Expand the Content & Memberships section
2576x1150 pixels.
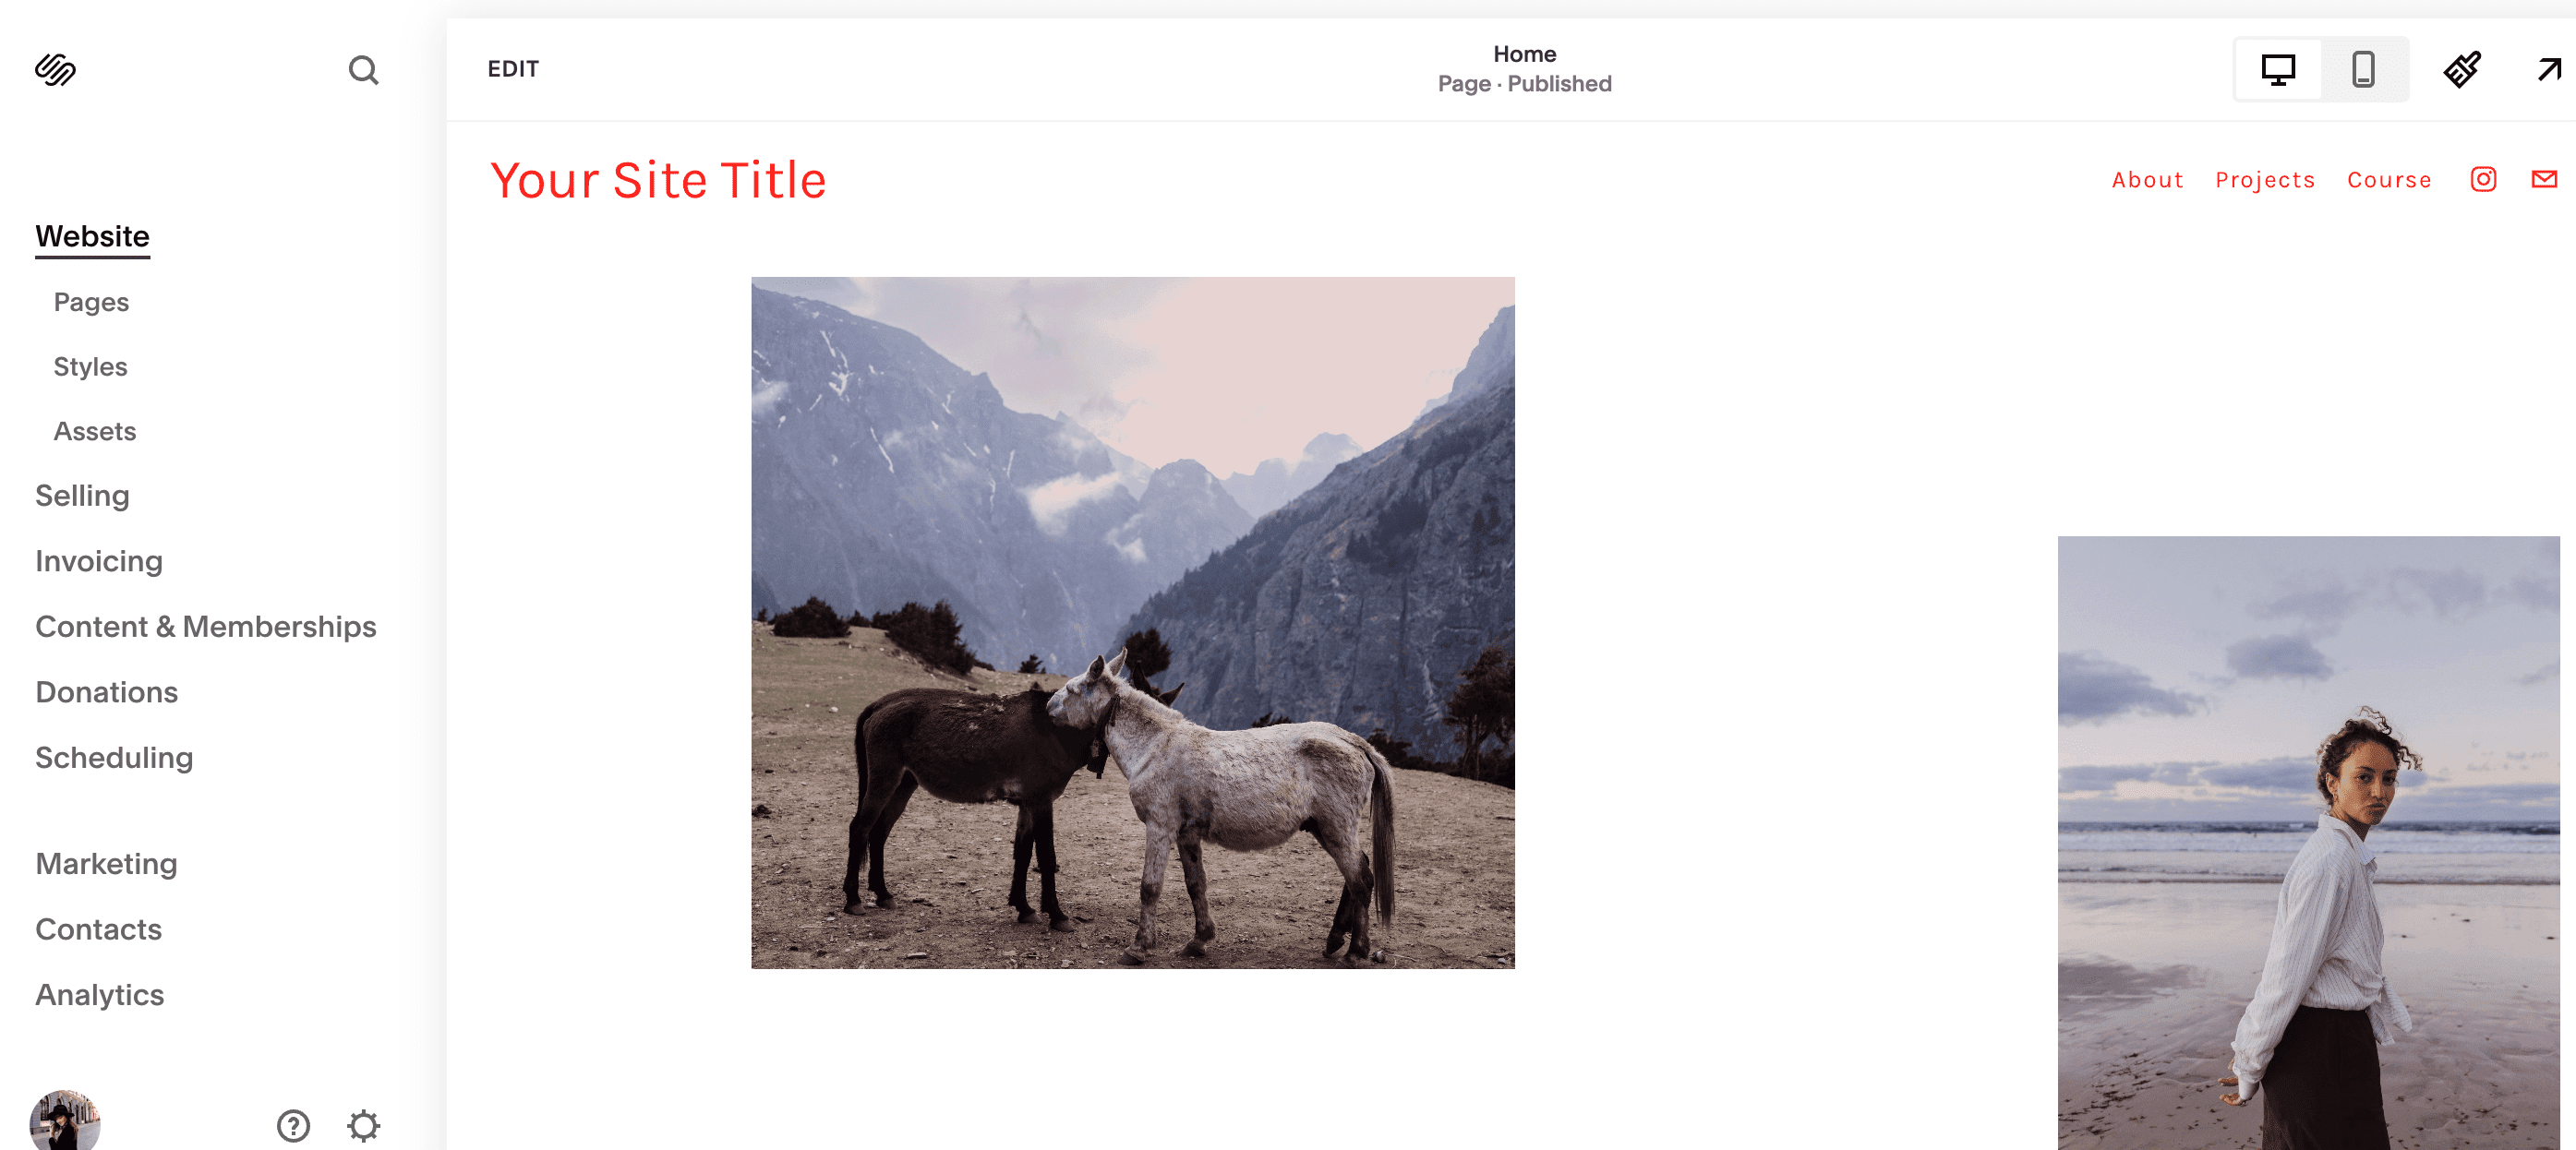207,626
